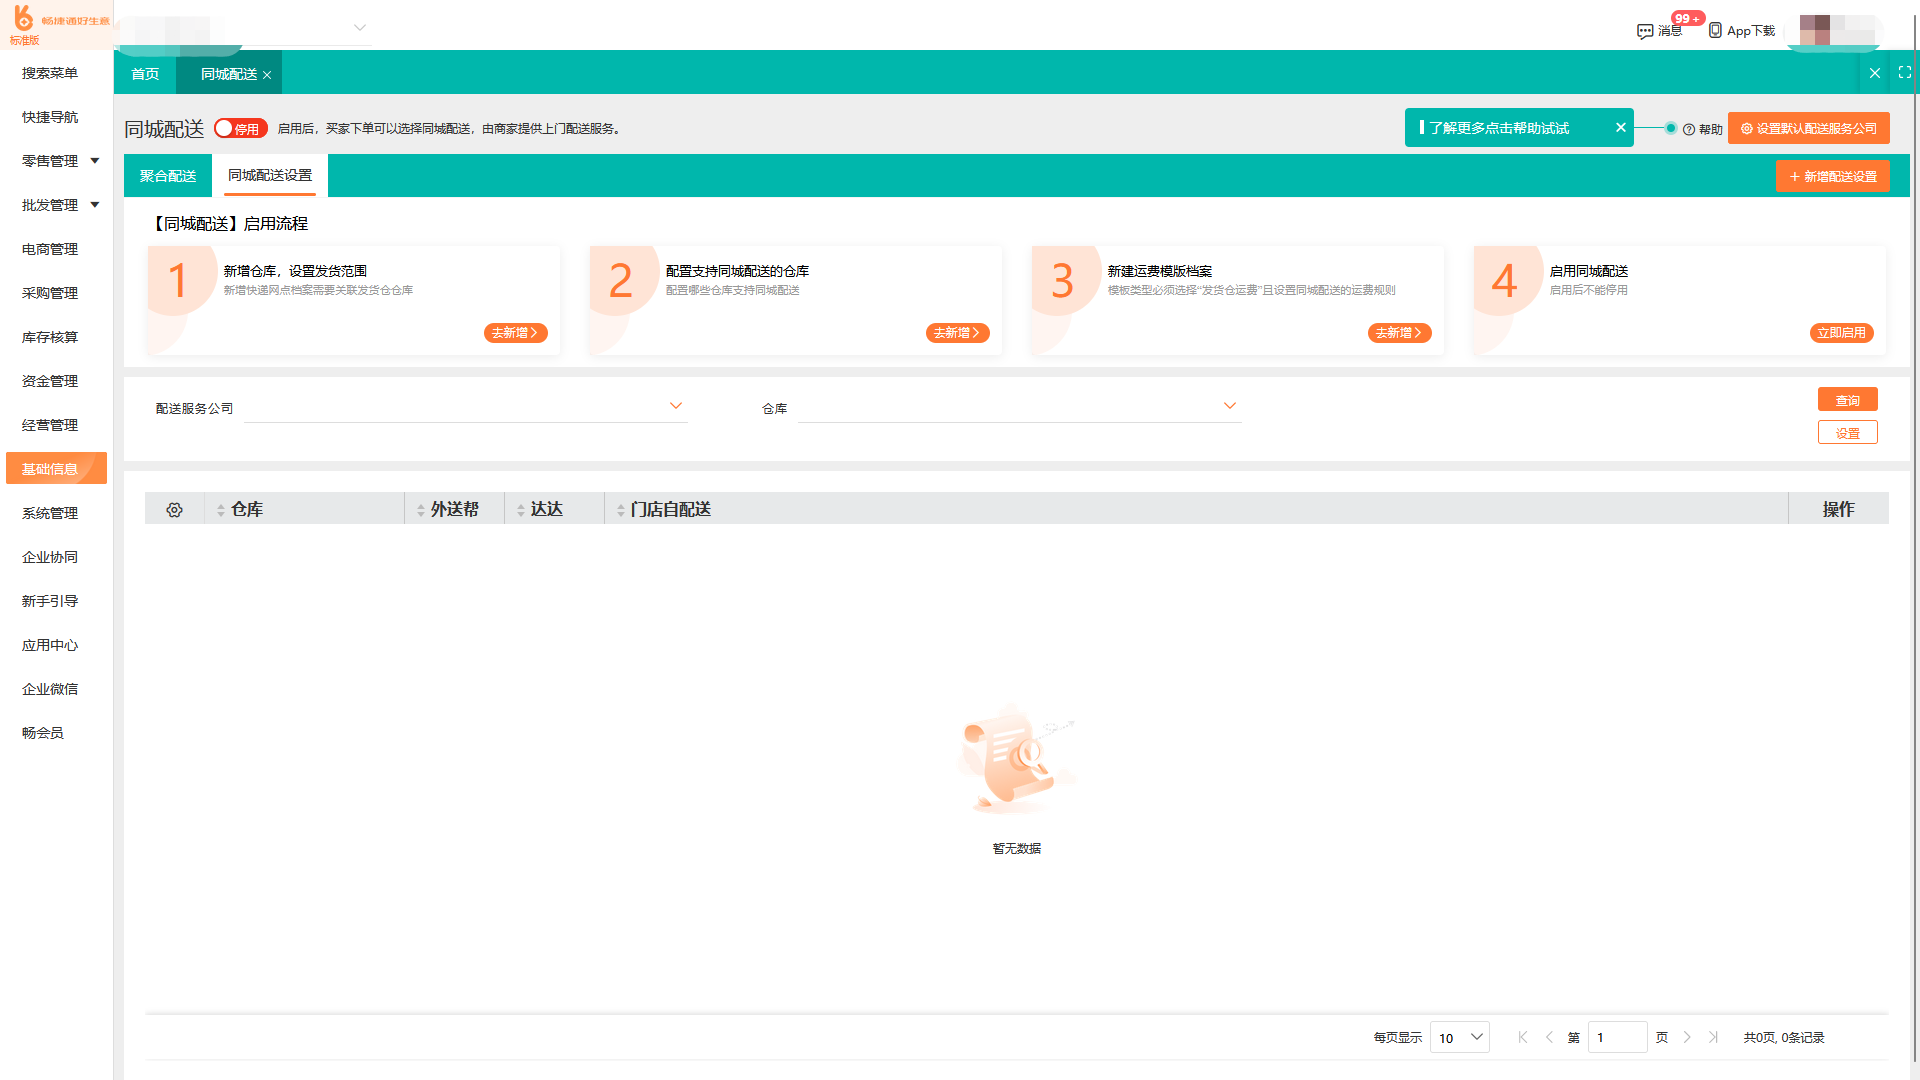1920x1080 pixels.
Task: Click the 去新增 link for step 1
Action: point(513,332)
